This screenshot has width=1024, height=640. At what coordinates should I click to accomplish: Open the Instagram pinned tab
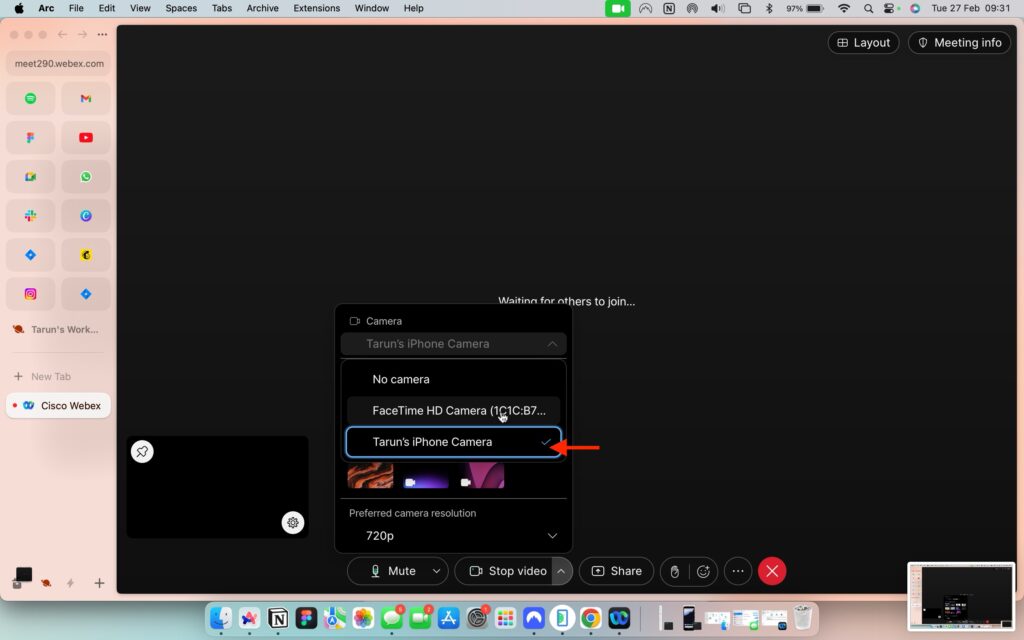pos(30,295)
